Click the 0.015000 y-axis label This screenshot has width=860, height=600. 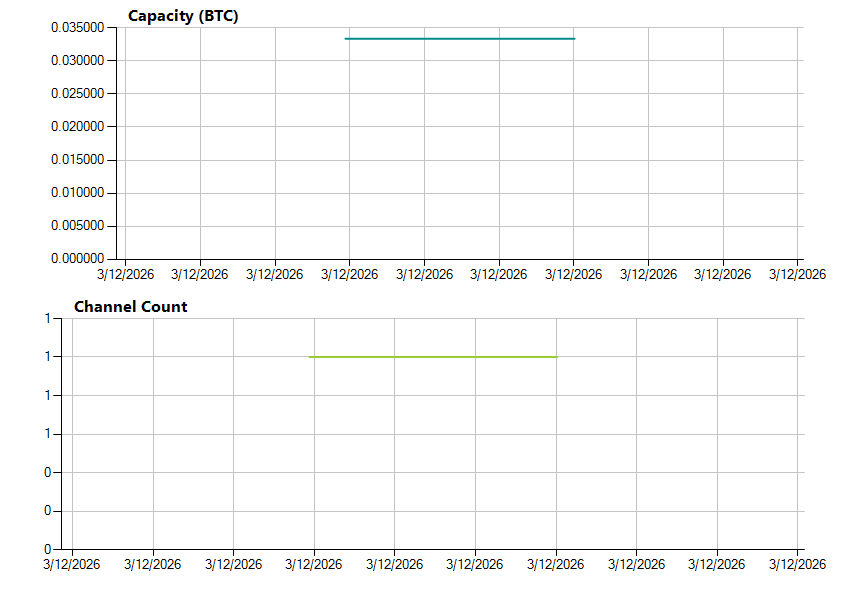(78, 160)
